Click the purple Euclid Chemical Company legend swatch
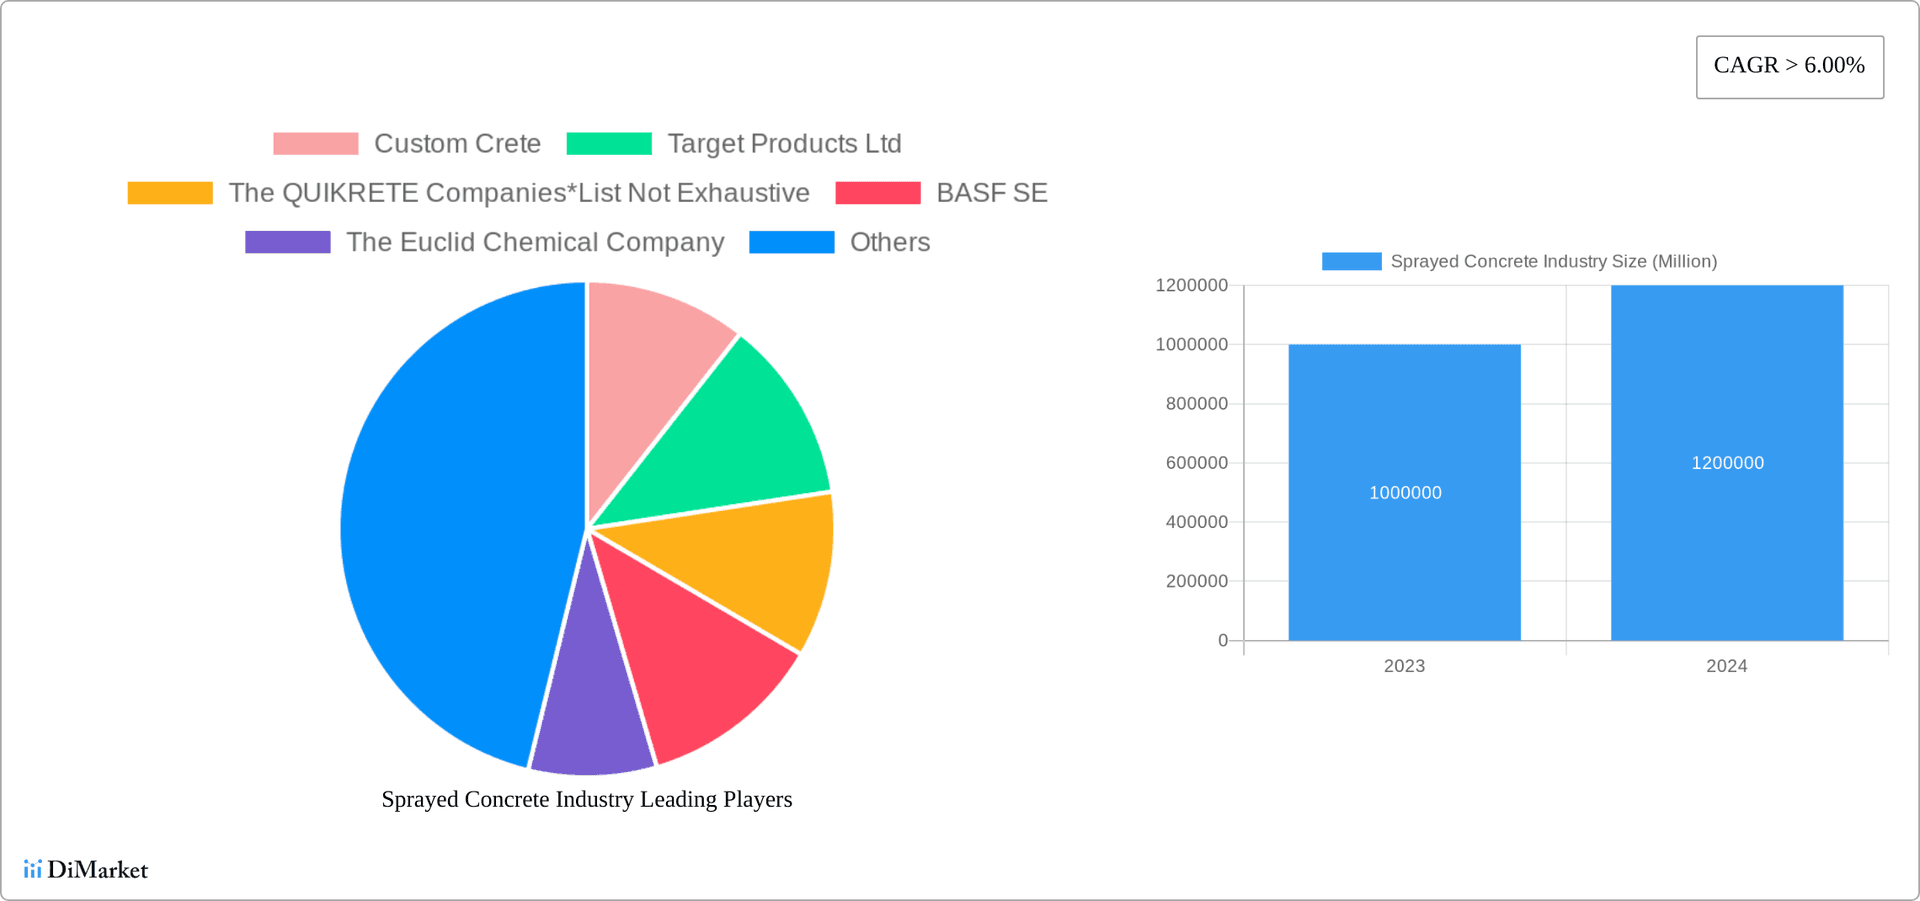Image resolution: width=1920 pixels, height=901 pixels. pos(287,241)
